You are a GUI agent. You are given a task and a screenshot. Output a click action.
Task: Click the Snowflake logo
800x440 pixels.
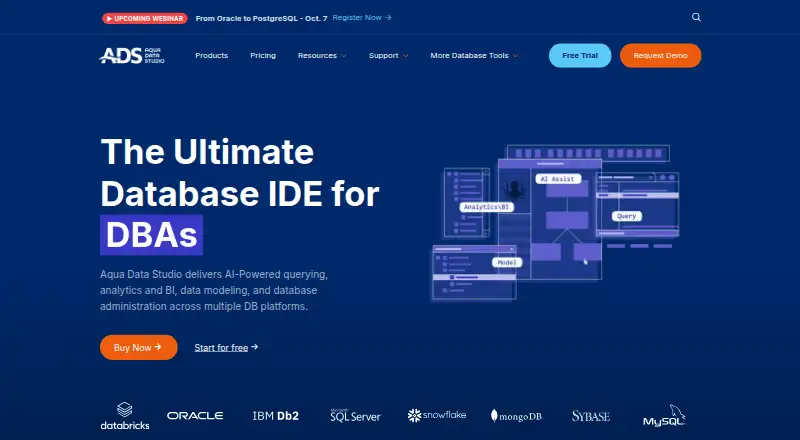437,415
